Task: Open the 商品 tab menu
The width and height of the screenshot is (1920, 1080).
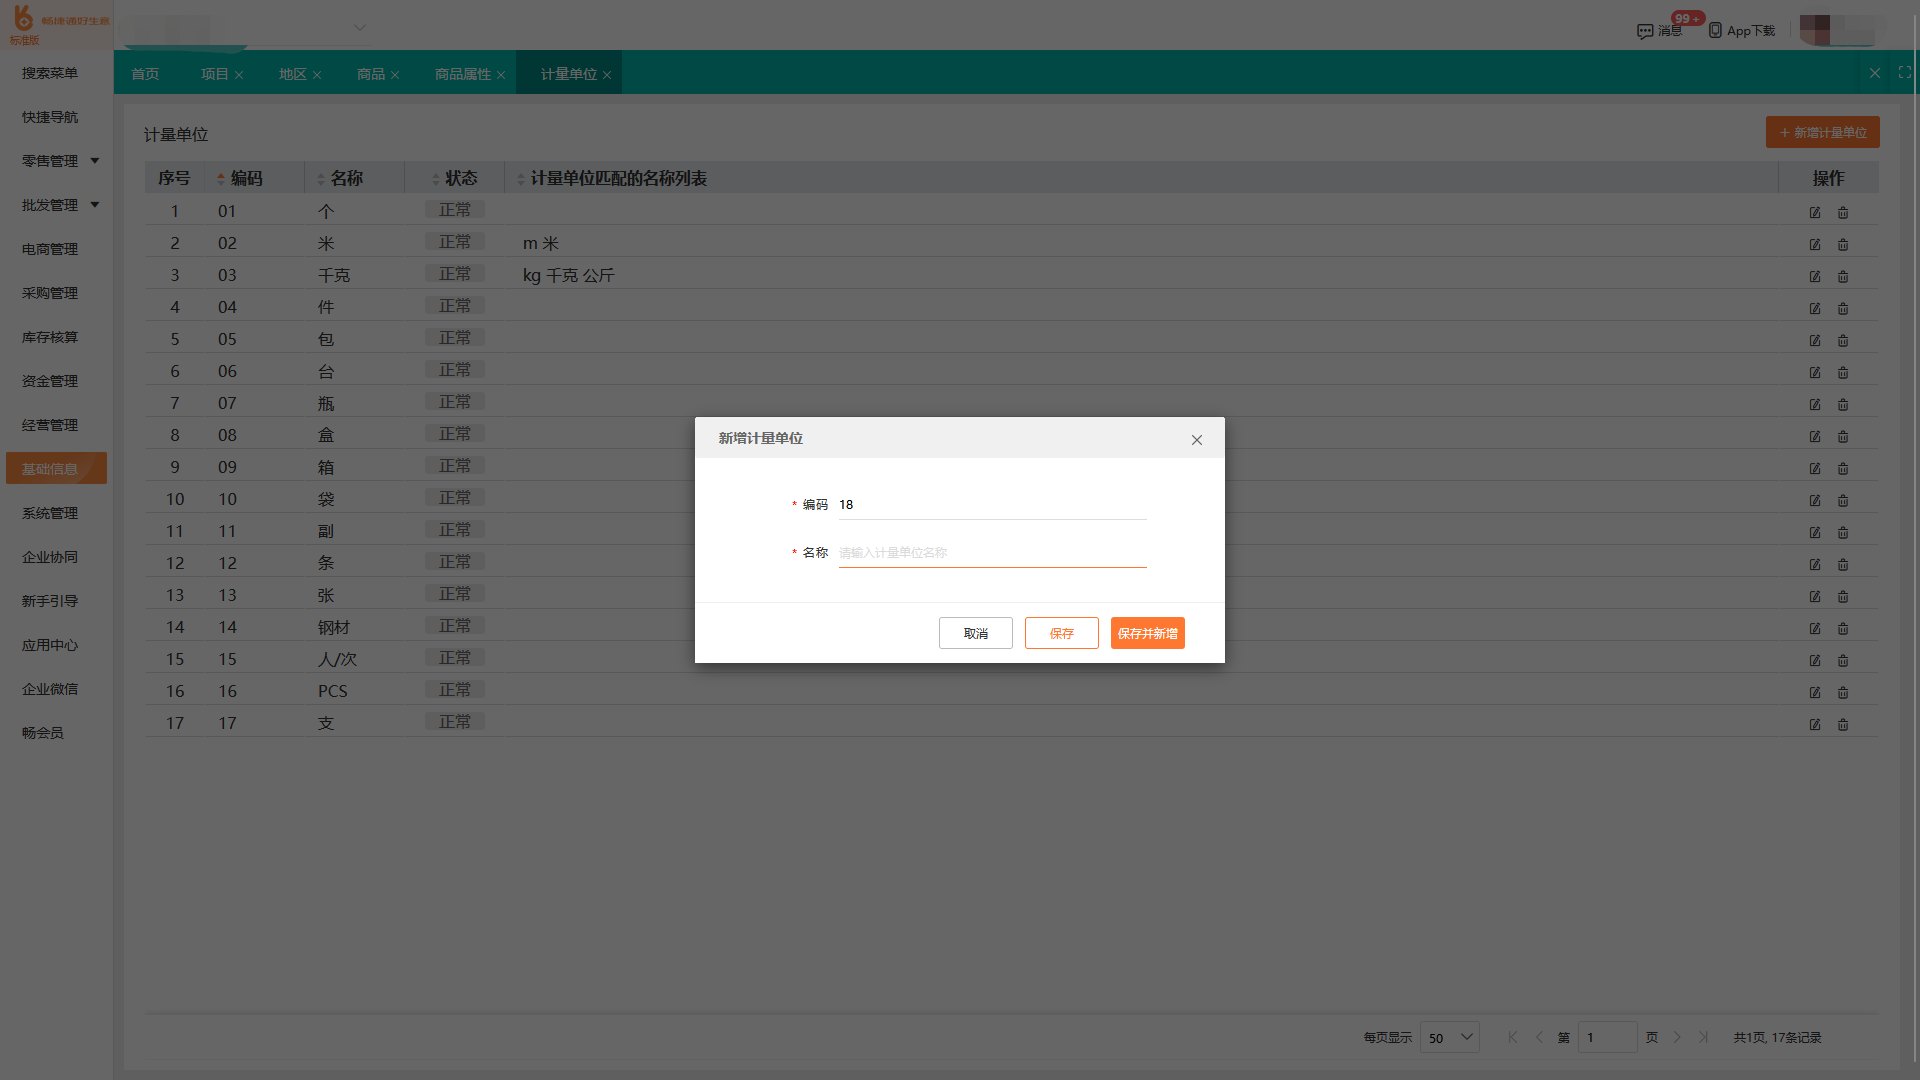Action: pos(373,74)
